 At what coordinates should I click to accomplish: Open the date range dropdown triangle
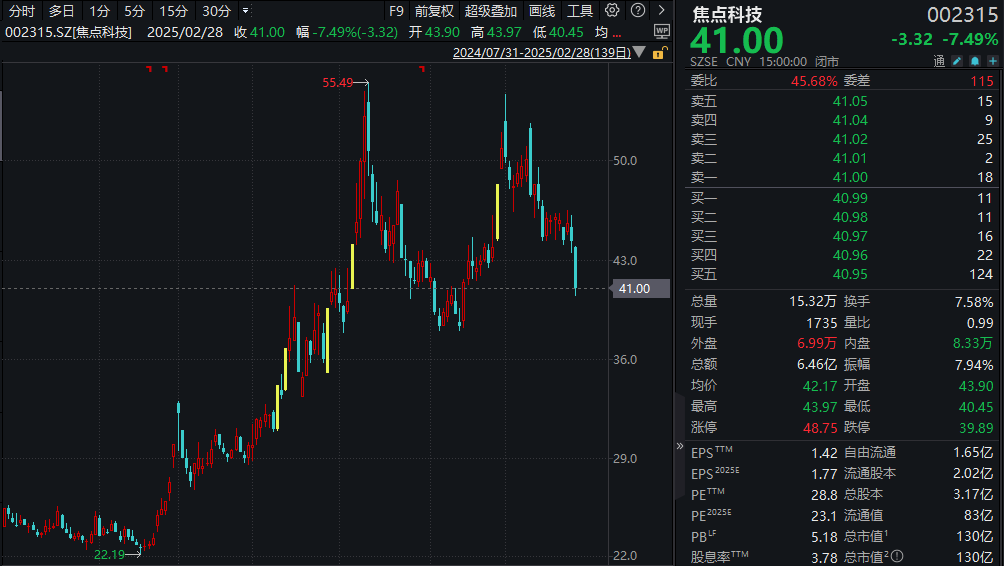[641, 52]
